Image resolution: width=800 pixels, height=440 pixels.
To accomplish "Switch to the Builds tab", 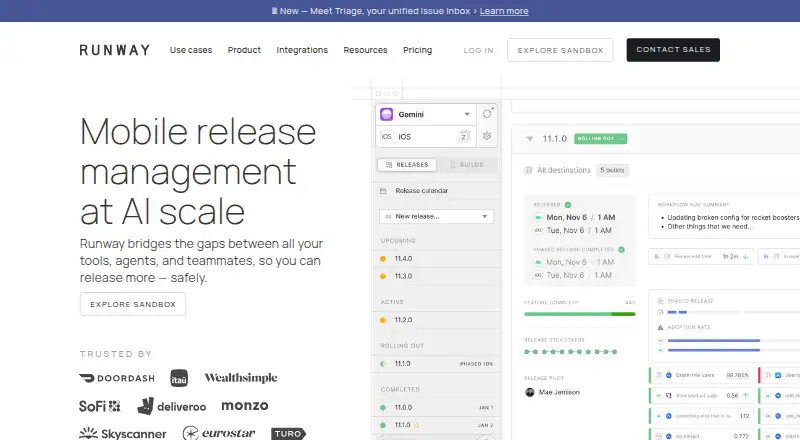I will tap(466, 165).
